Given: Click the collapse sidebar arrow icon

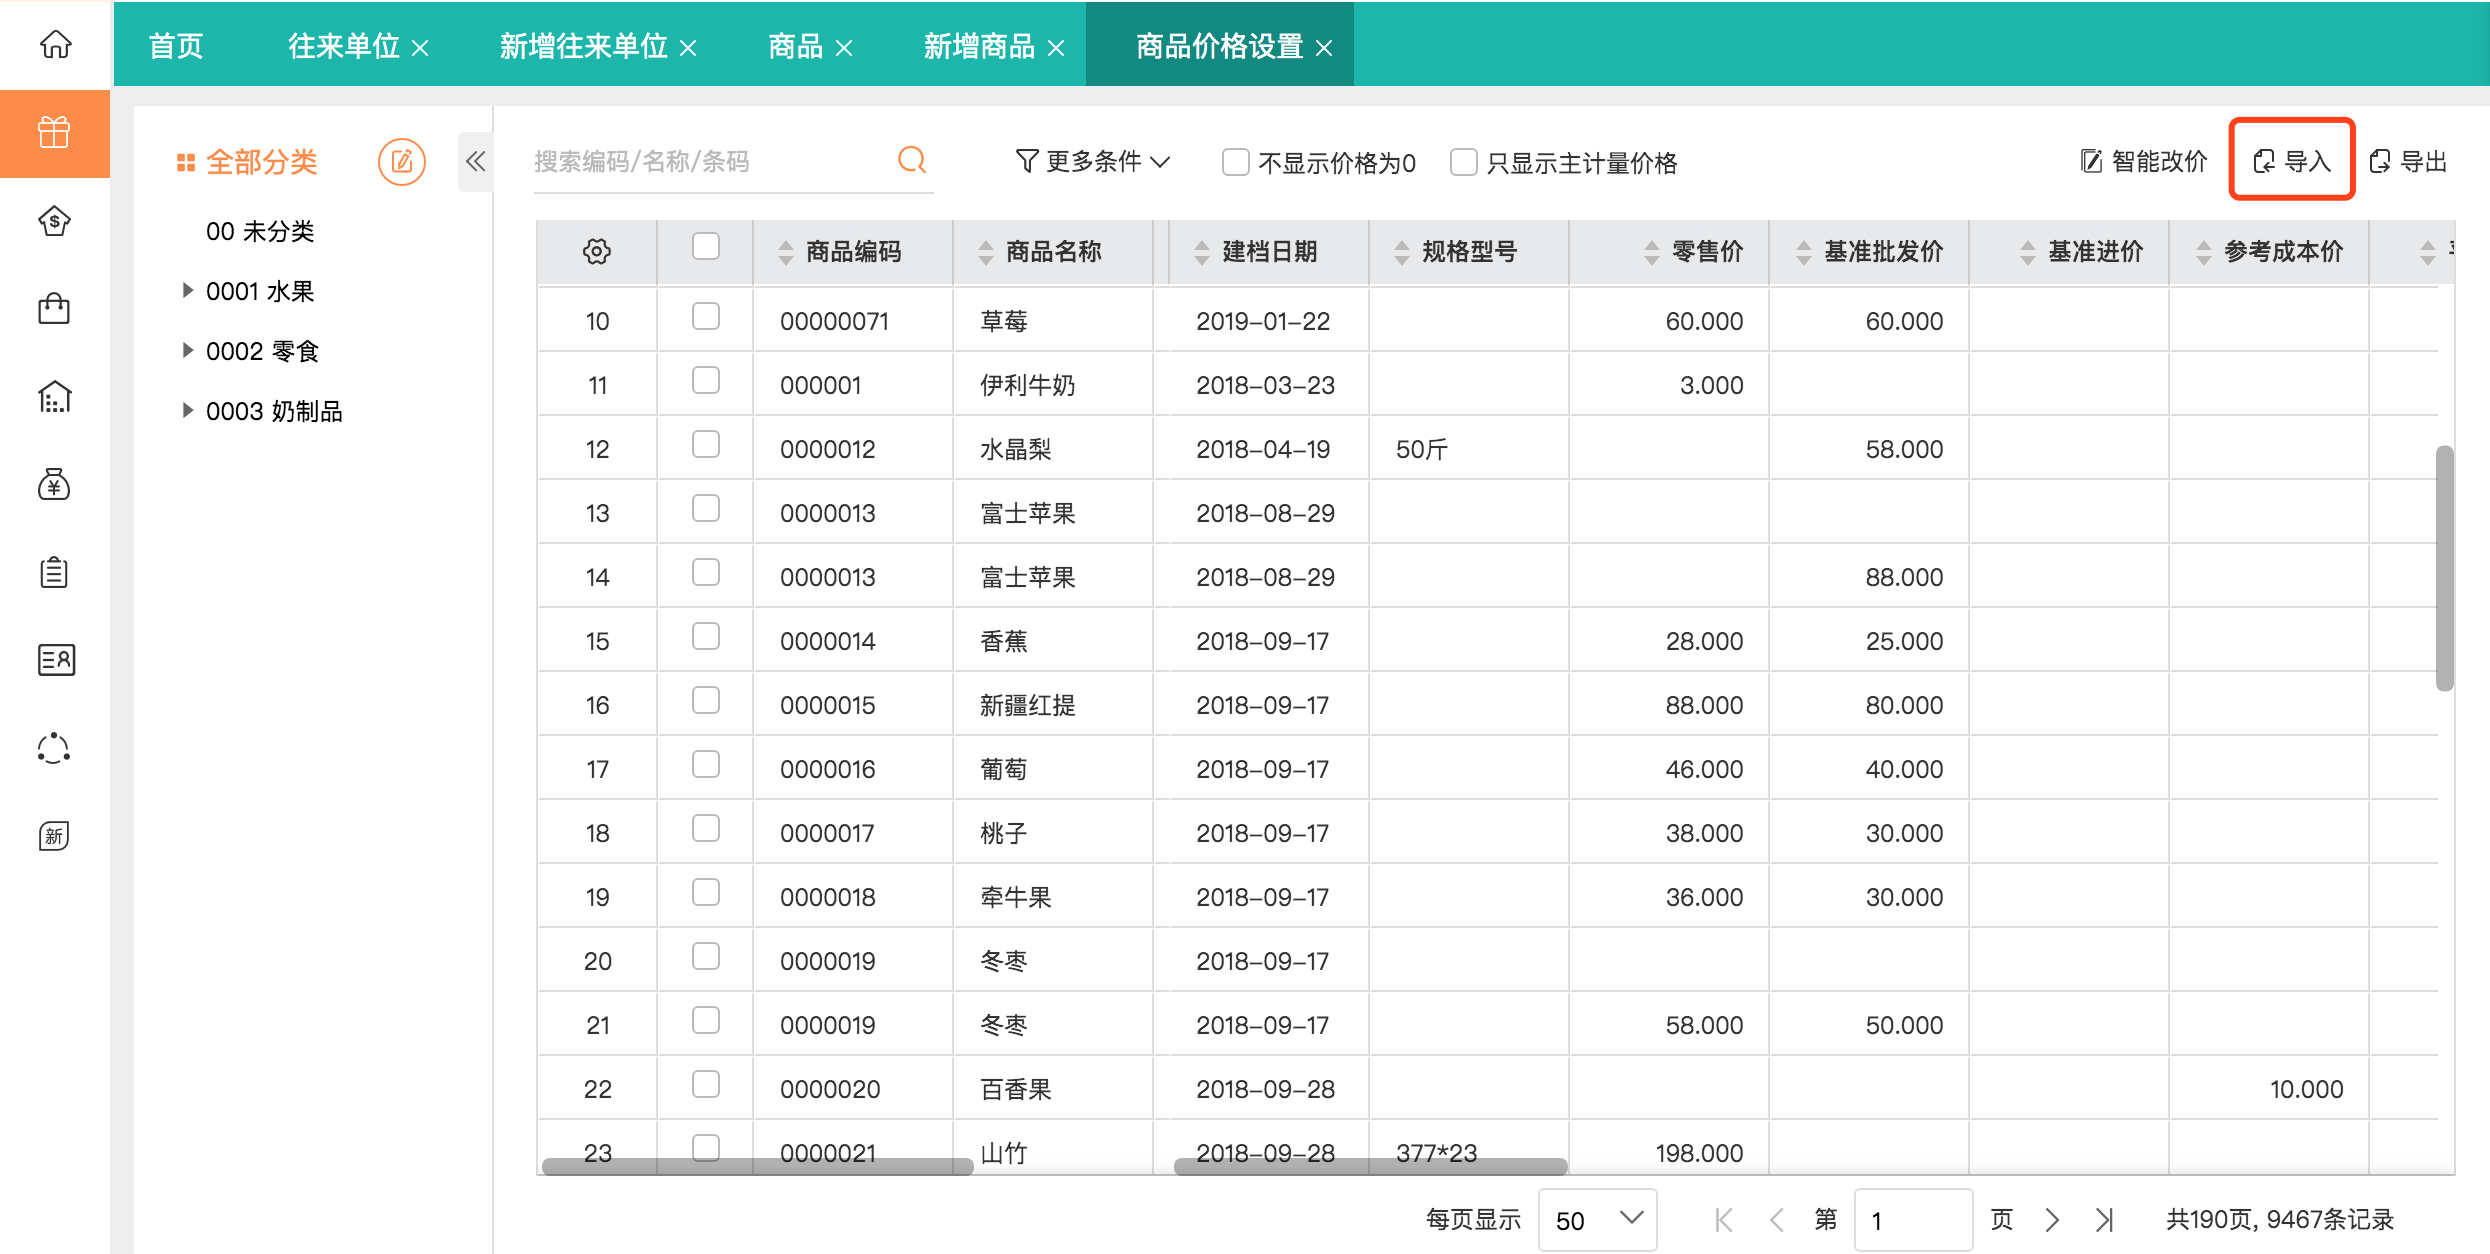Looking at the screenshot, I should coord(475,160).
